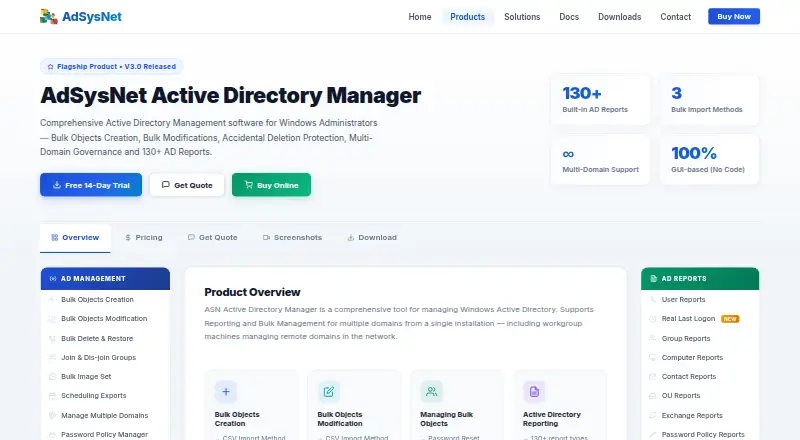Click the Flagship Product V3.0 Released badge

pyautogui.click(x=111, y=66)
